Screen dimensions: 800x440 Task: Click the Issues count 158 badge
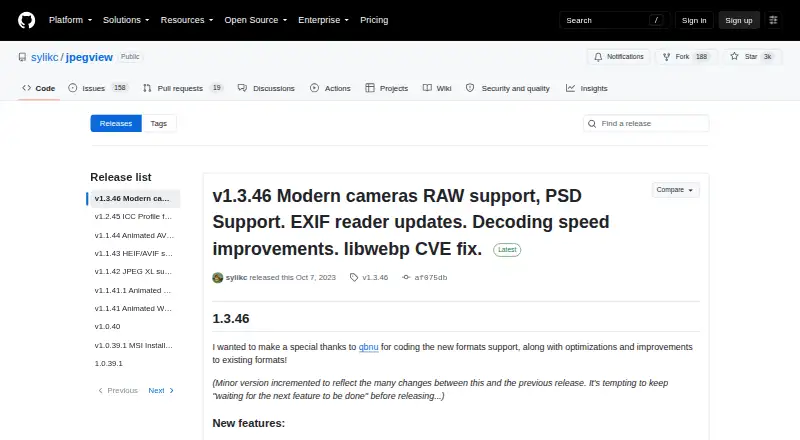tap(120, 88)
